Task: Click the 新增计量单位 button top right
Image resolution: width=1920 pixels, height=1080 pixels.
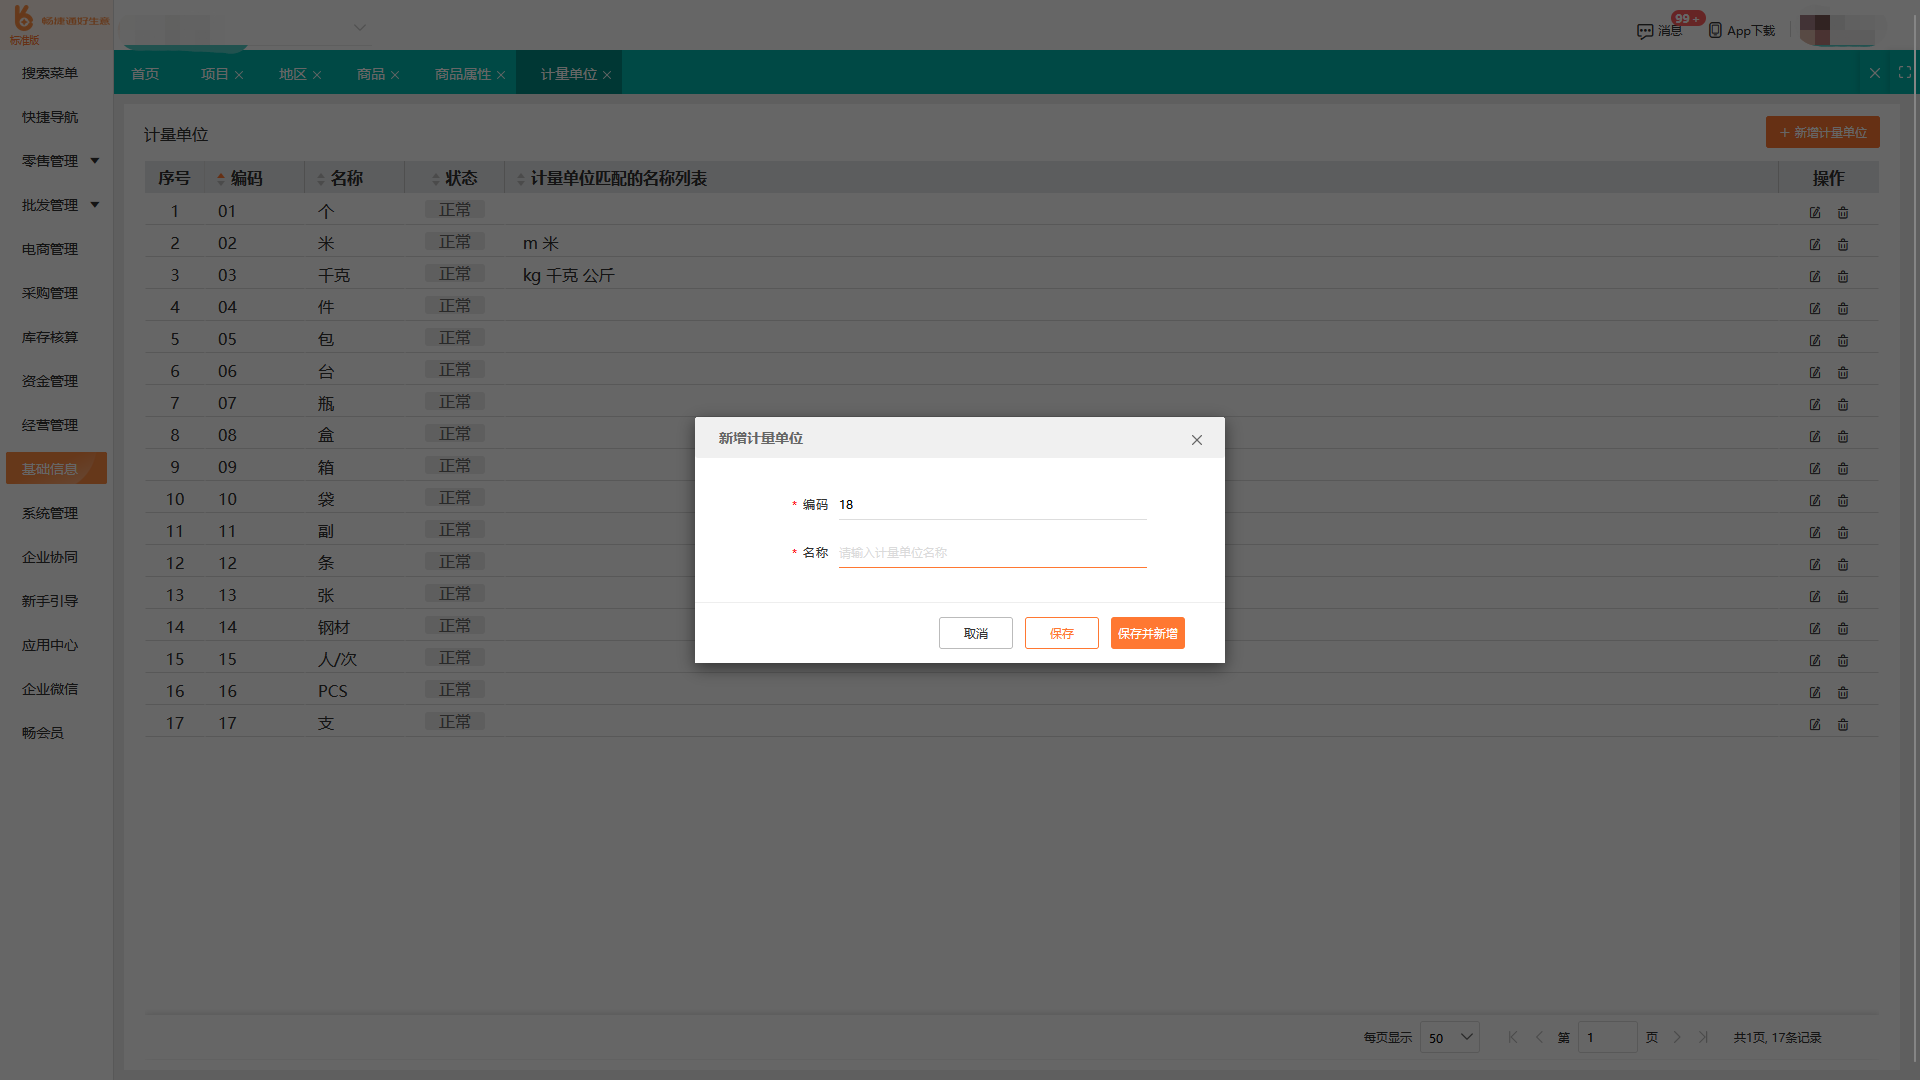Action: click(x=1822, y=132)
